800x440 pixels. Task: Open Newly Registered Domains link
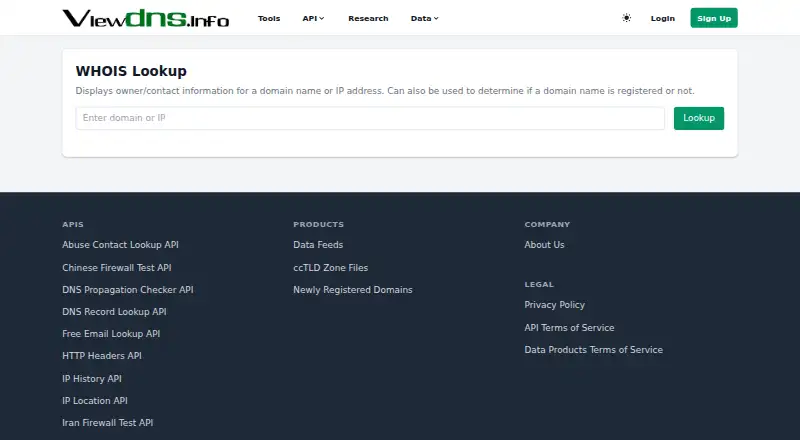click(353, 289)
